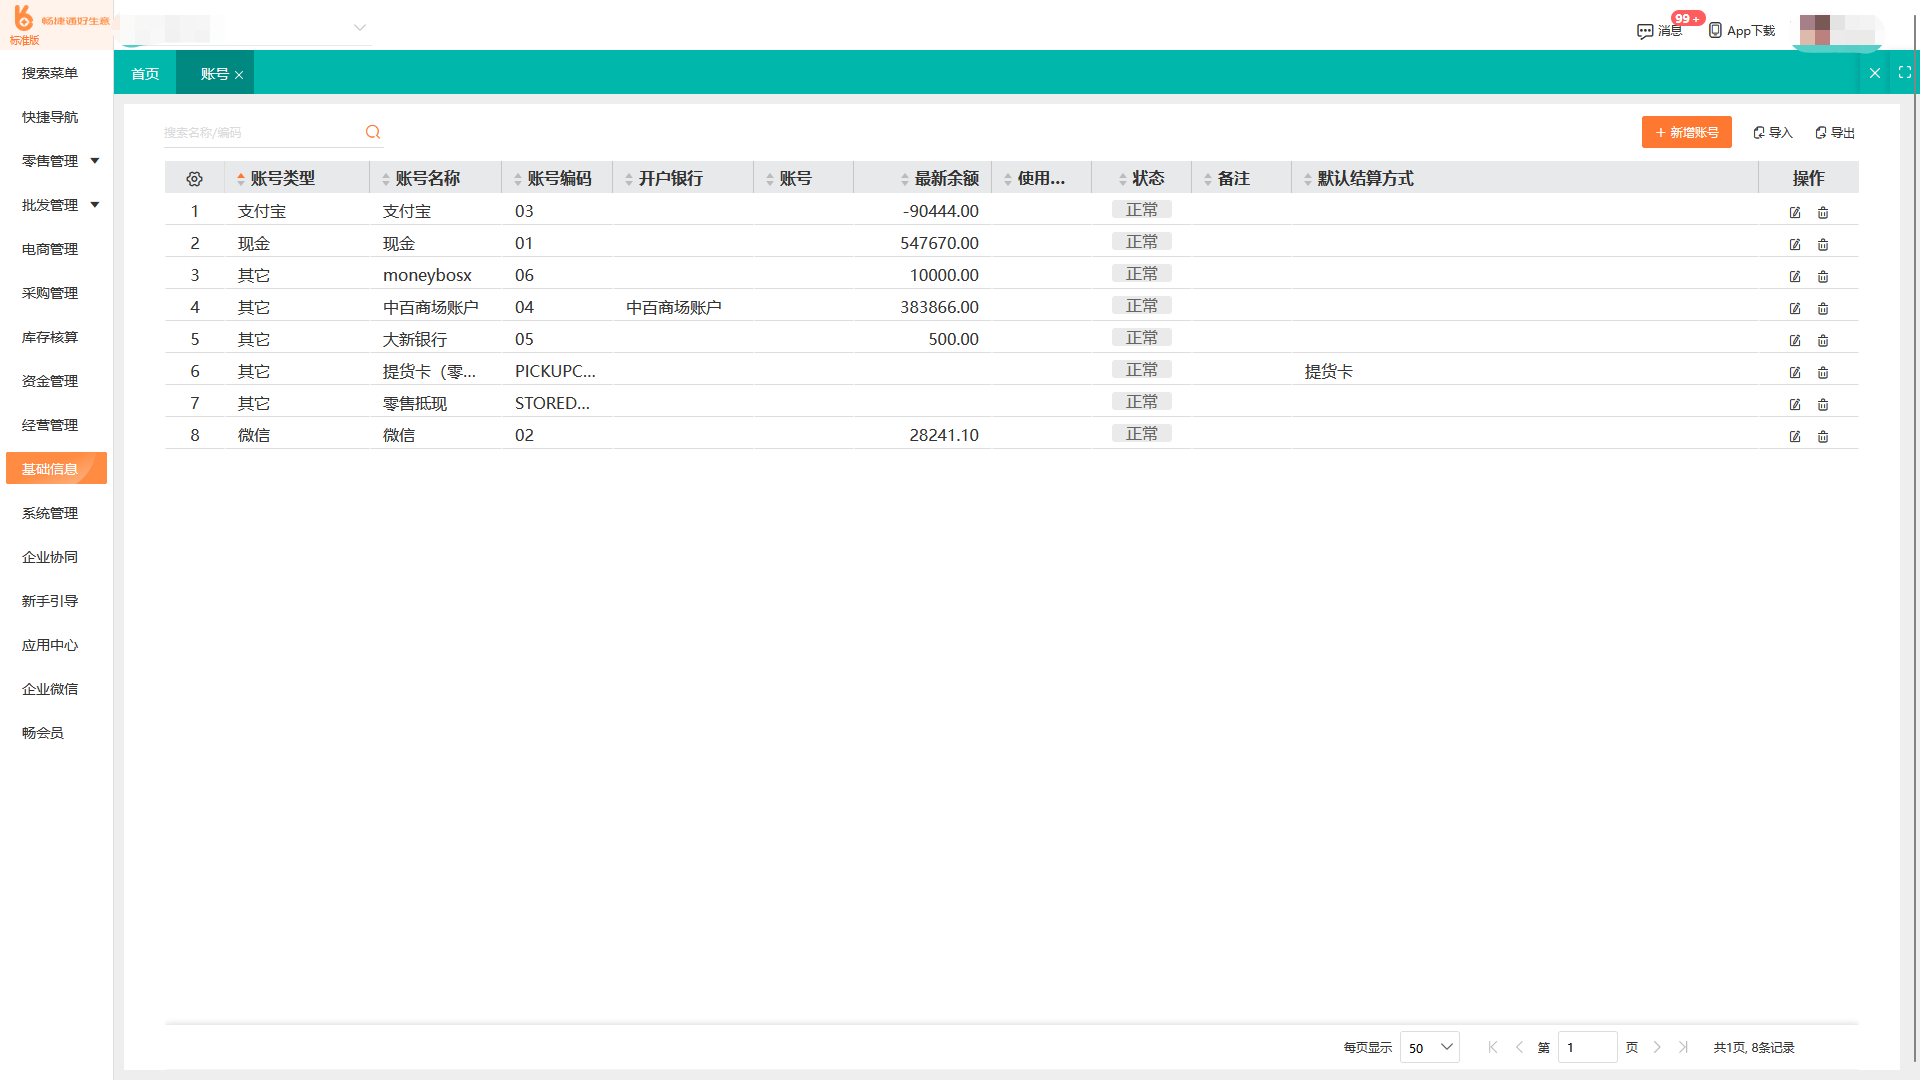Click the edit icon for 微信 account

(x=1795, y=434)
